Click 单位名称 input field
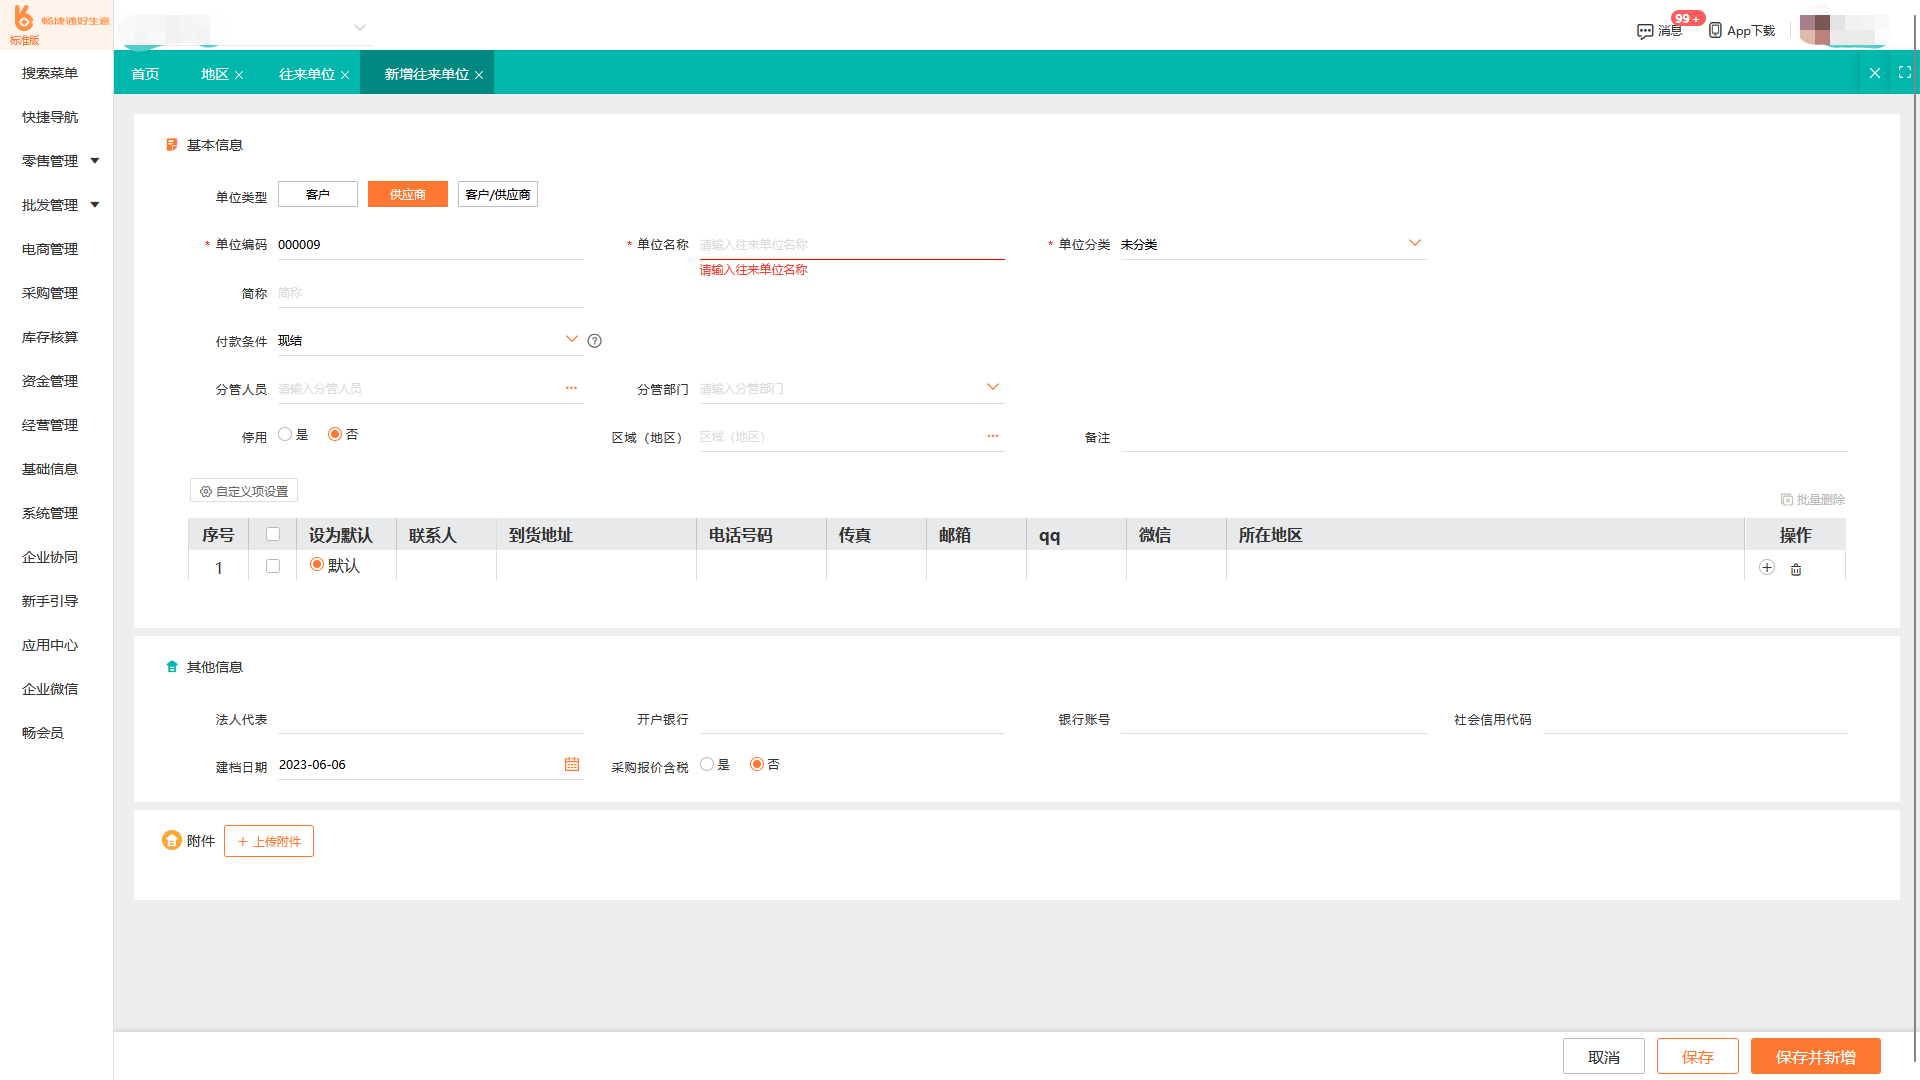 [849, 244]
